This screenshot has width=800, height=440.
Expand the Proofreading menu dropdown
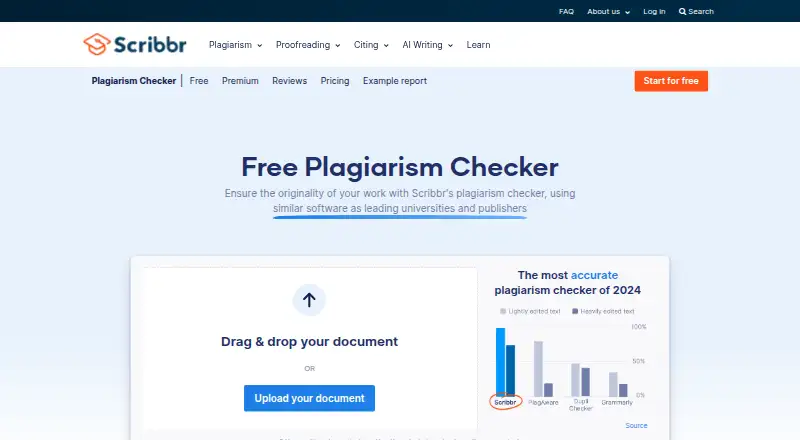[308, 45]
